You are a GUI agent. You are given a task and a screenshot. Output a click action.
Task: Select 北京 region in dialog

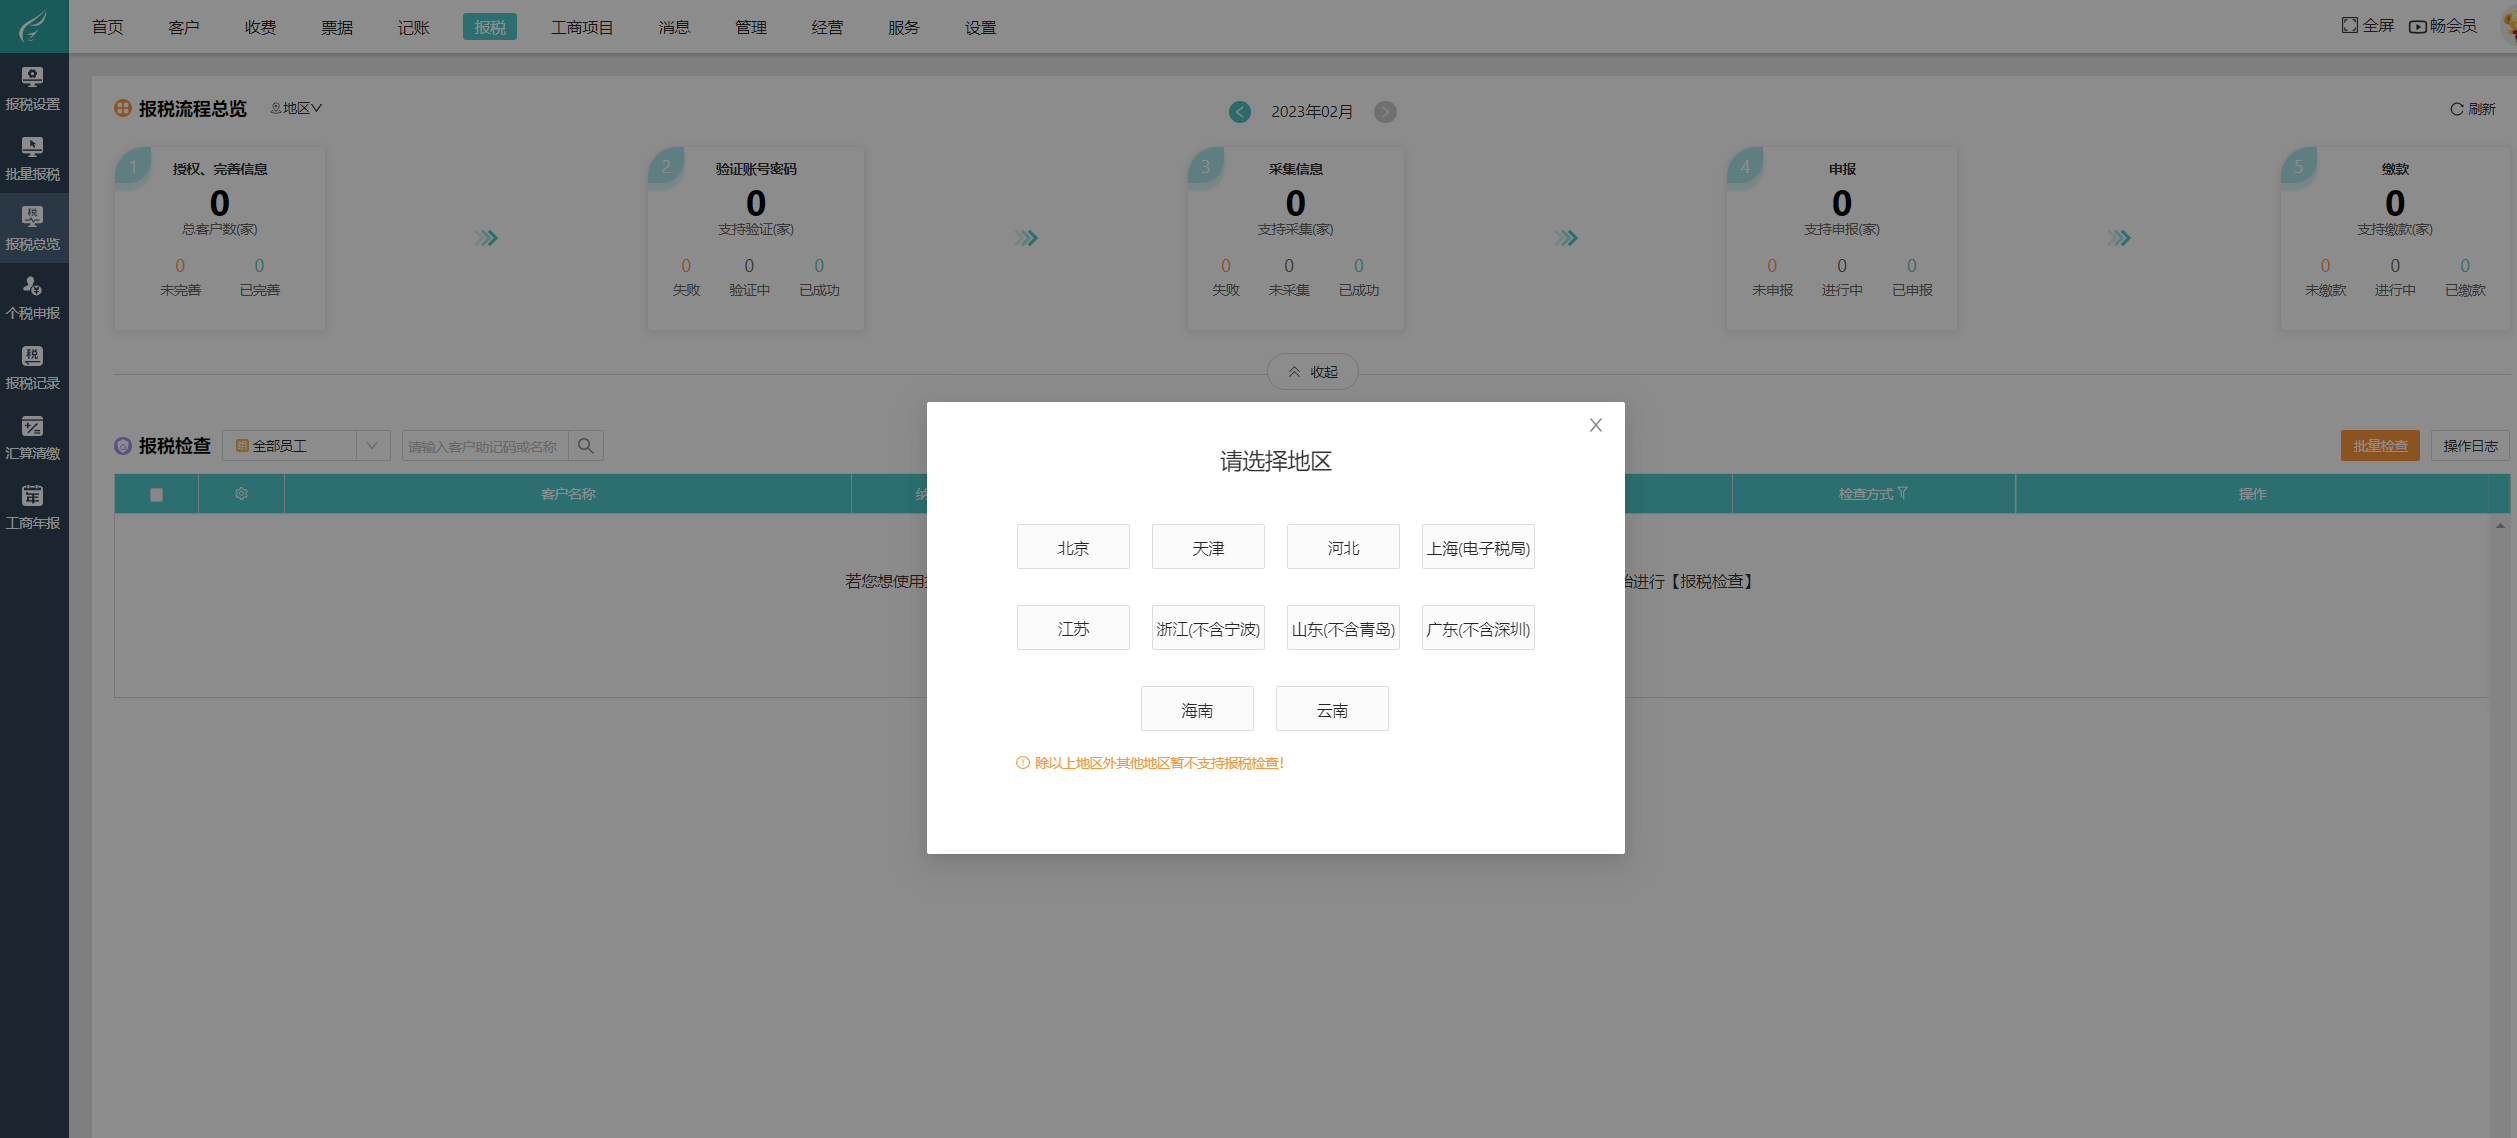1074,547
